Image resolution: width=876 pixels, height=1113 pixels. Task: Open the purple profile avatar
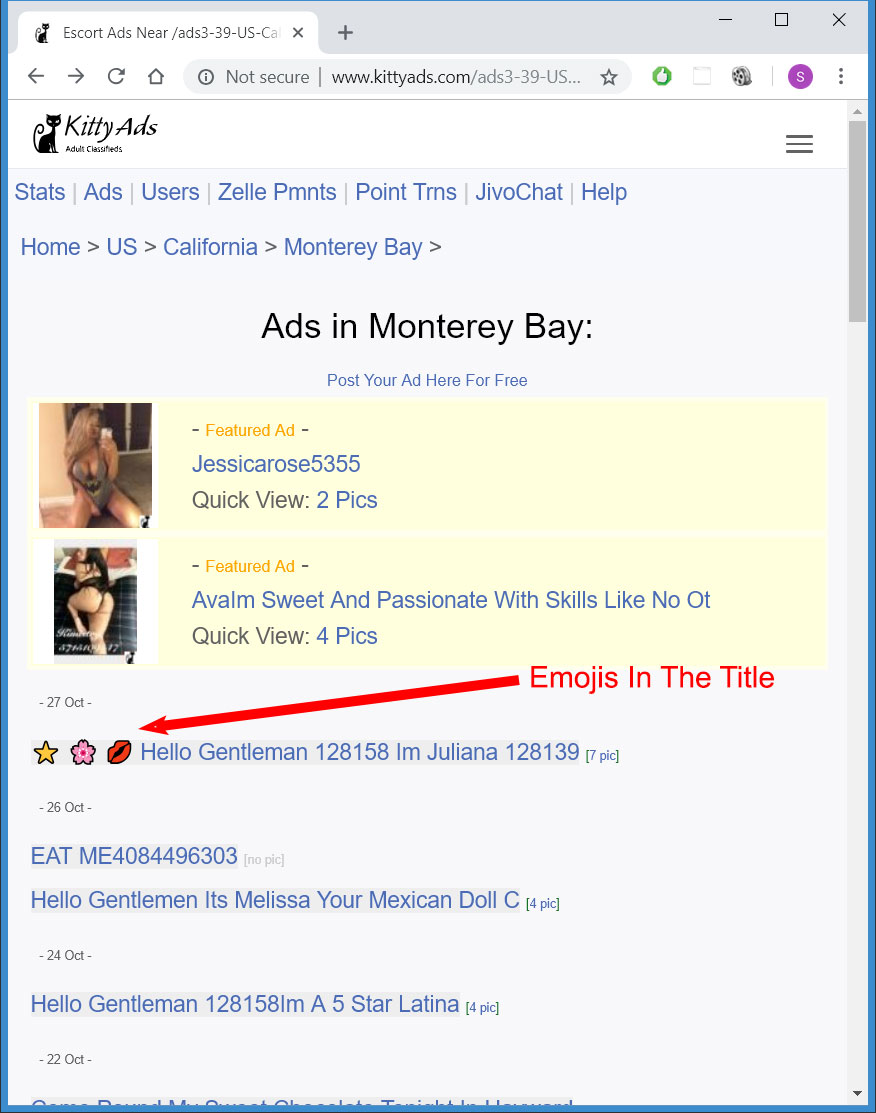800,77
